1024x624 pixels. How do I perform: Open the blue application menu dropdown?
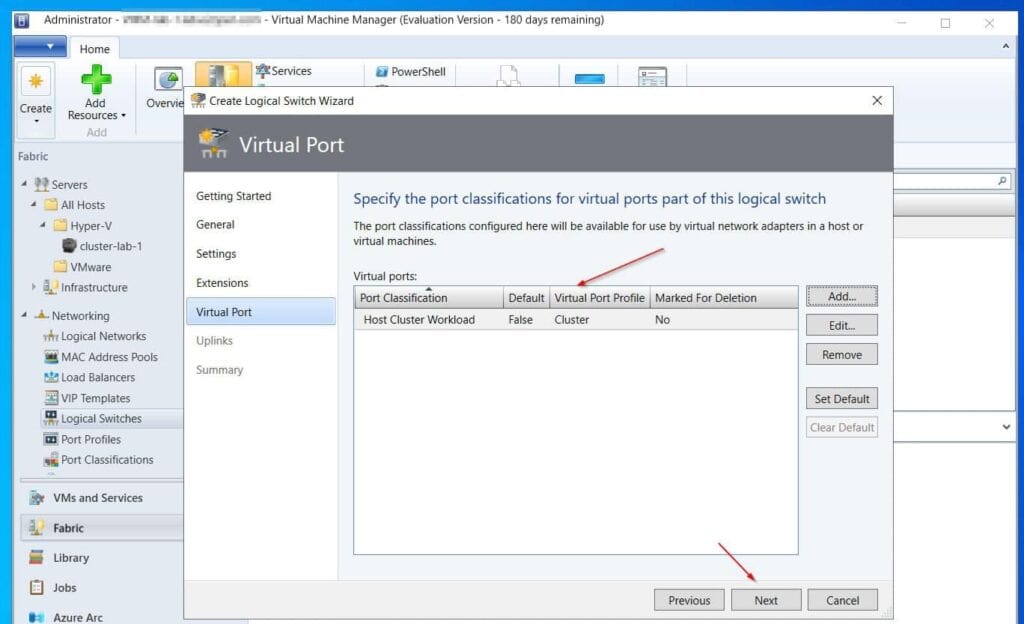click(x=40, y=47)
